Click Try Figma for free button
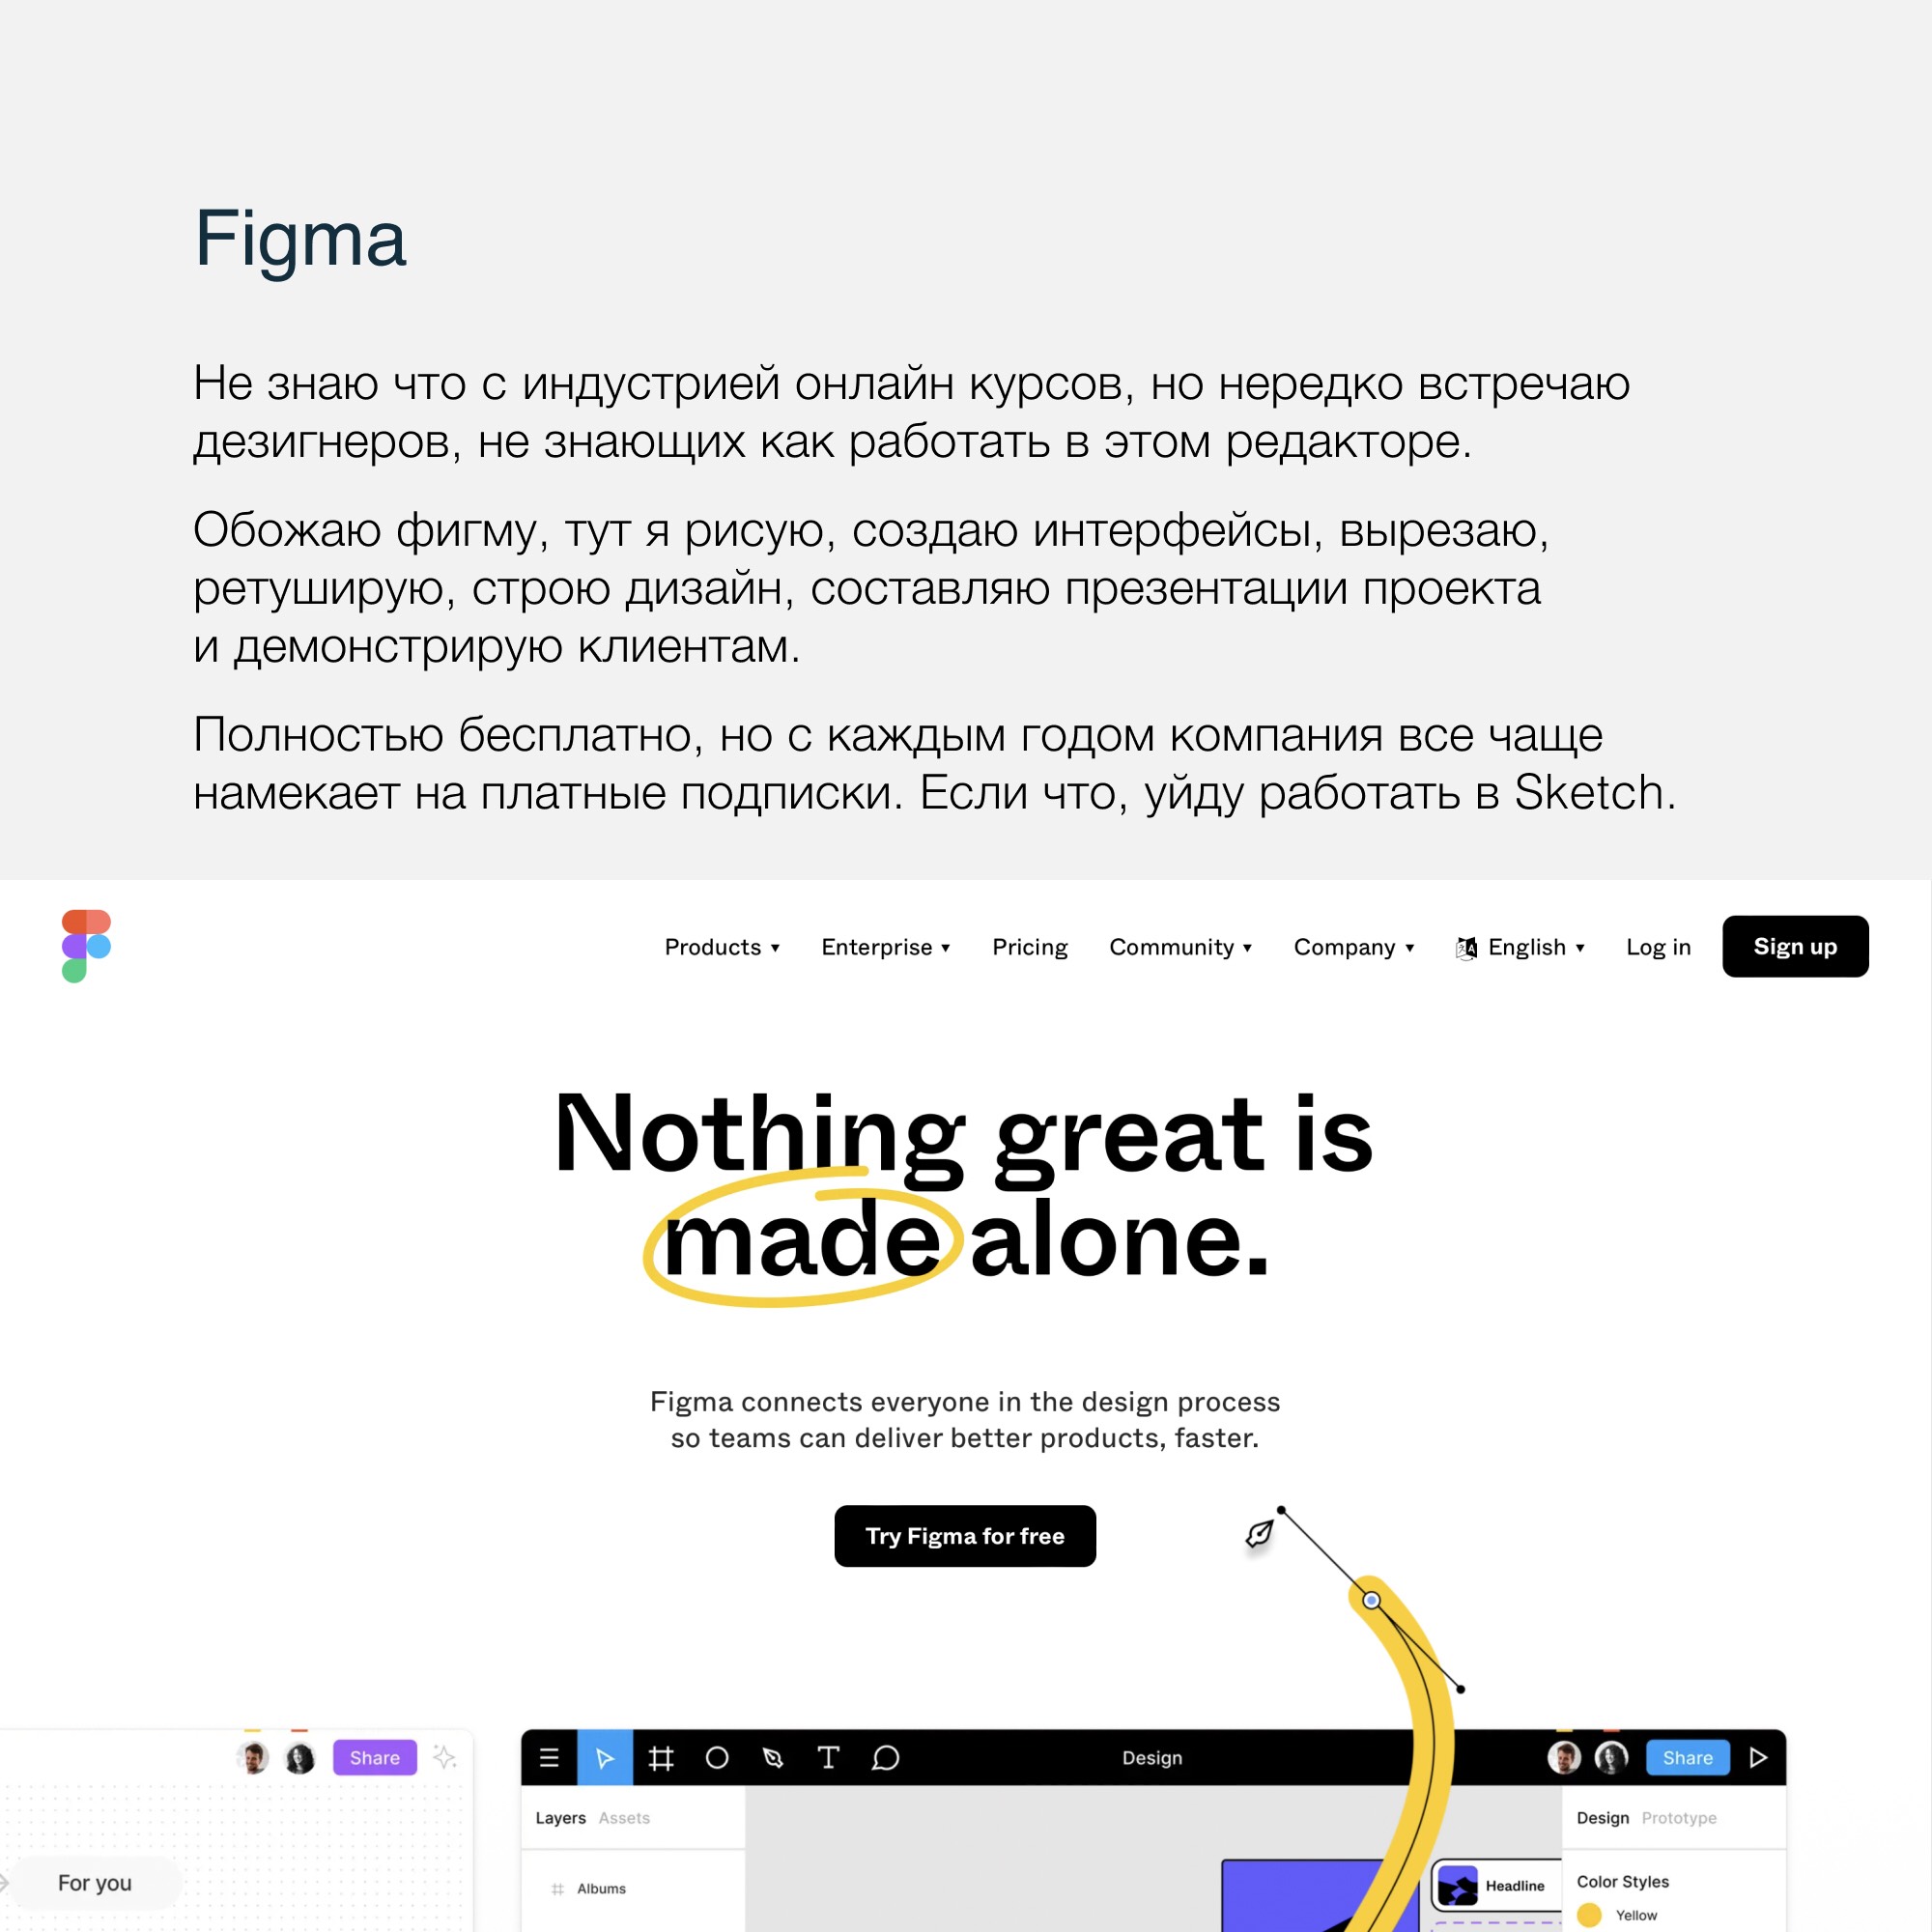Viewport: 1932px width, 1932px height. click(964, 1534)
